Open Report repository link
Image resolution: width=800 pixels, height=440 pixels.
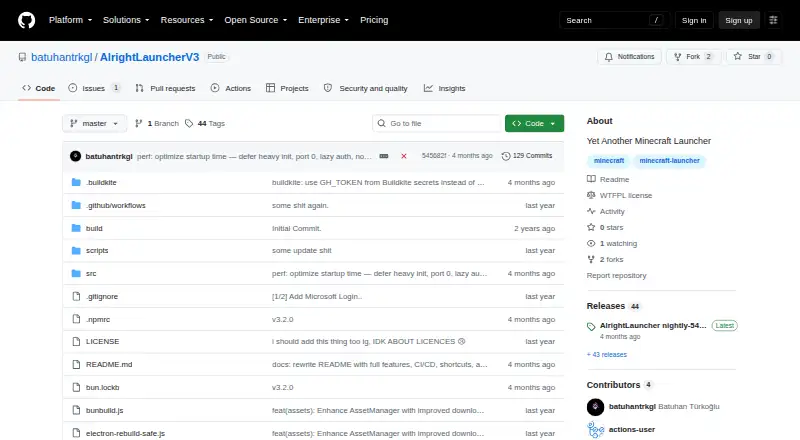[616, 276]
